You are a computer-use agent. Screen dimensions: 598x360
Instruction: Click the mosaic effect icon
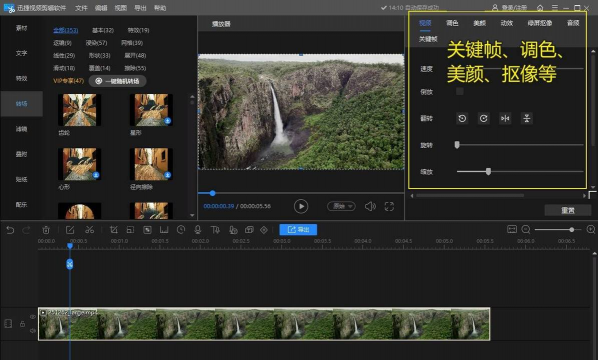147,230
